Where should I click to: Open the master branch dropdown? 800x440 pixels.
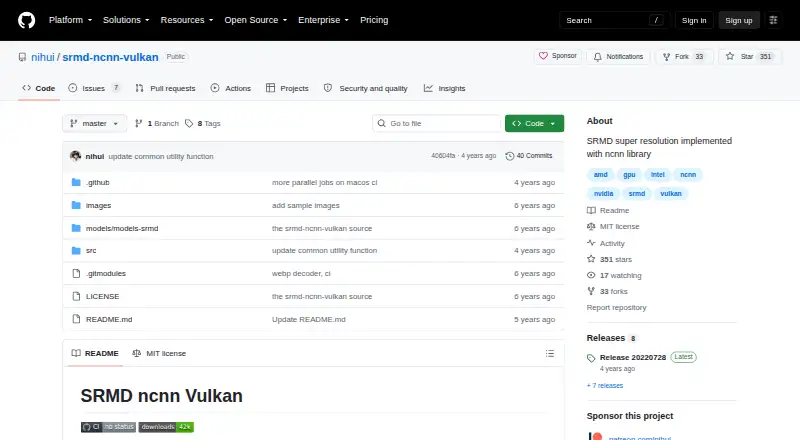coord(94,124)
